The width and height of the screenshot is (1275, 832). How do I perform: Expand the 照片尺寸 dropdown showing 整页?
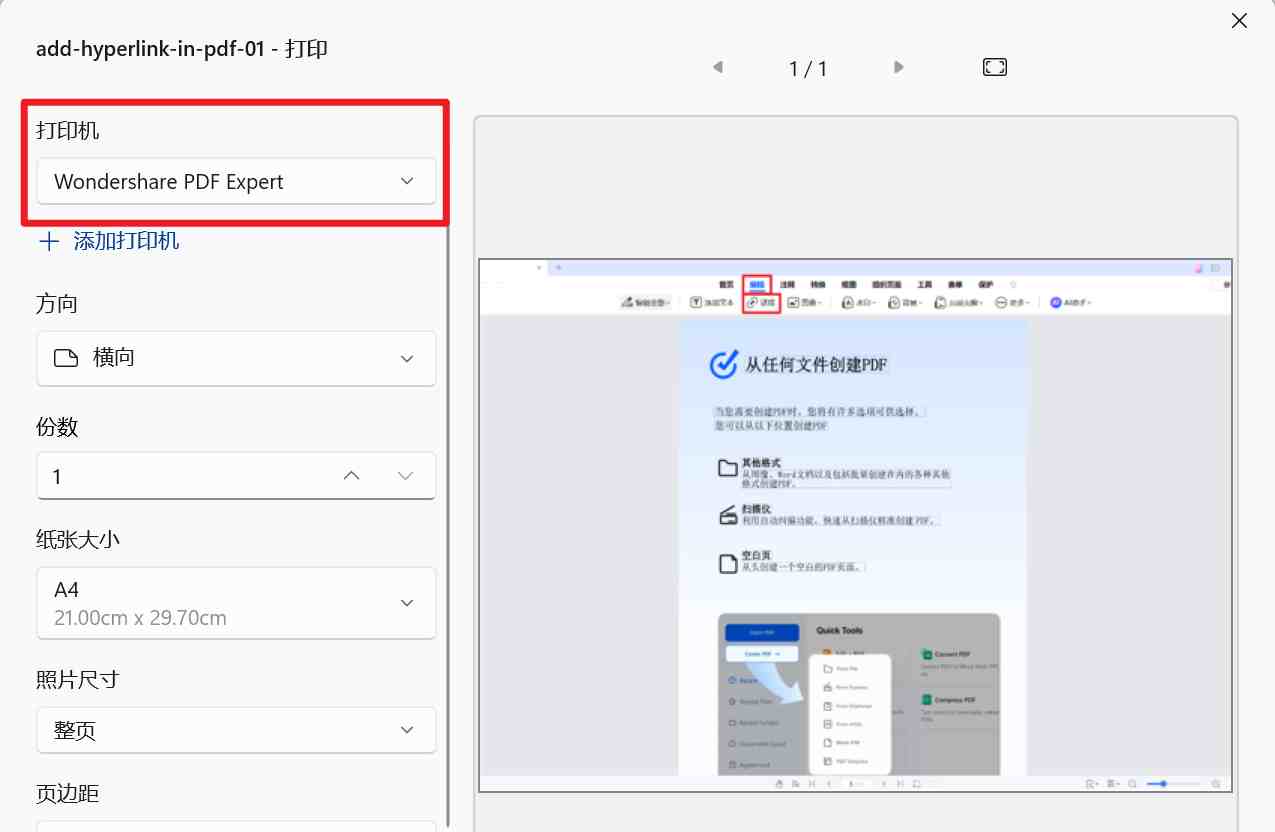(x=236, y=730)
